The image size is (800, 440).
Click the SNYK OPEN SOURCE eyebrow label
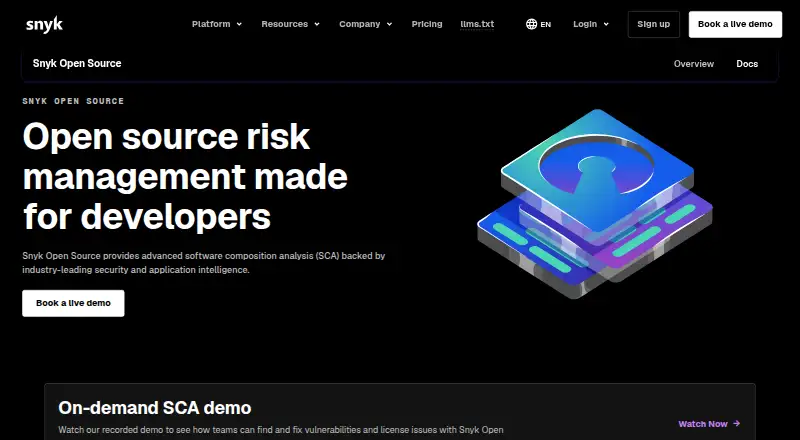(73, 101)
